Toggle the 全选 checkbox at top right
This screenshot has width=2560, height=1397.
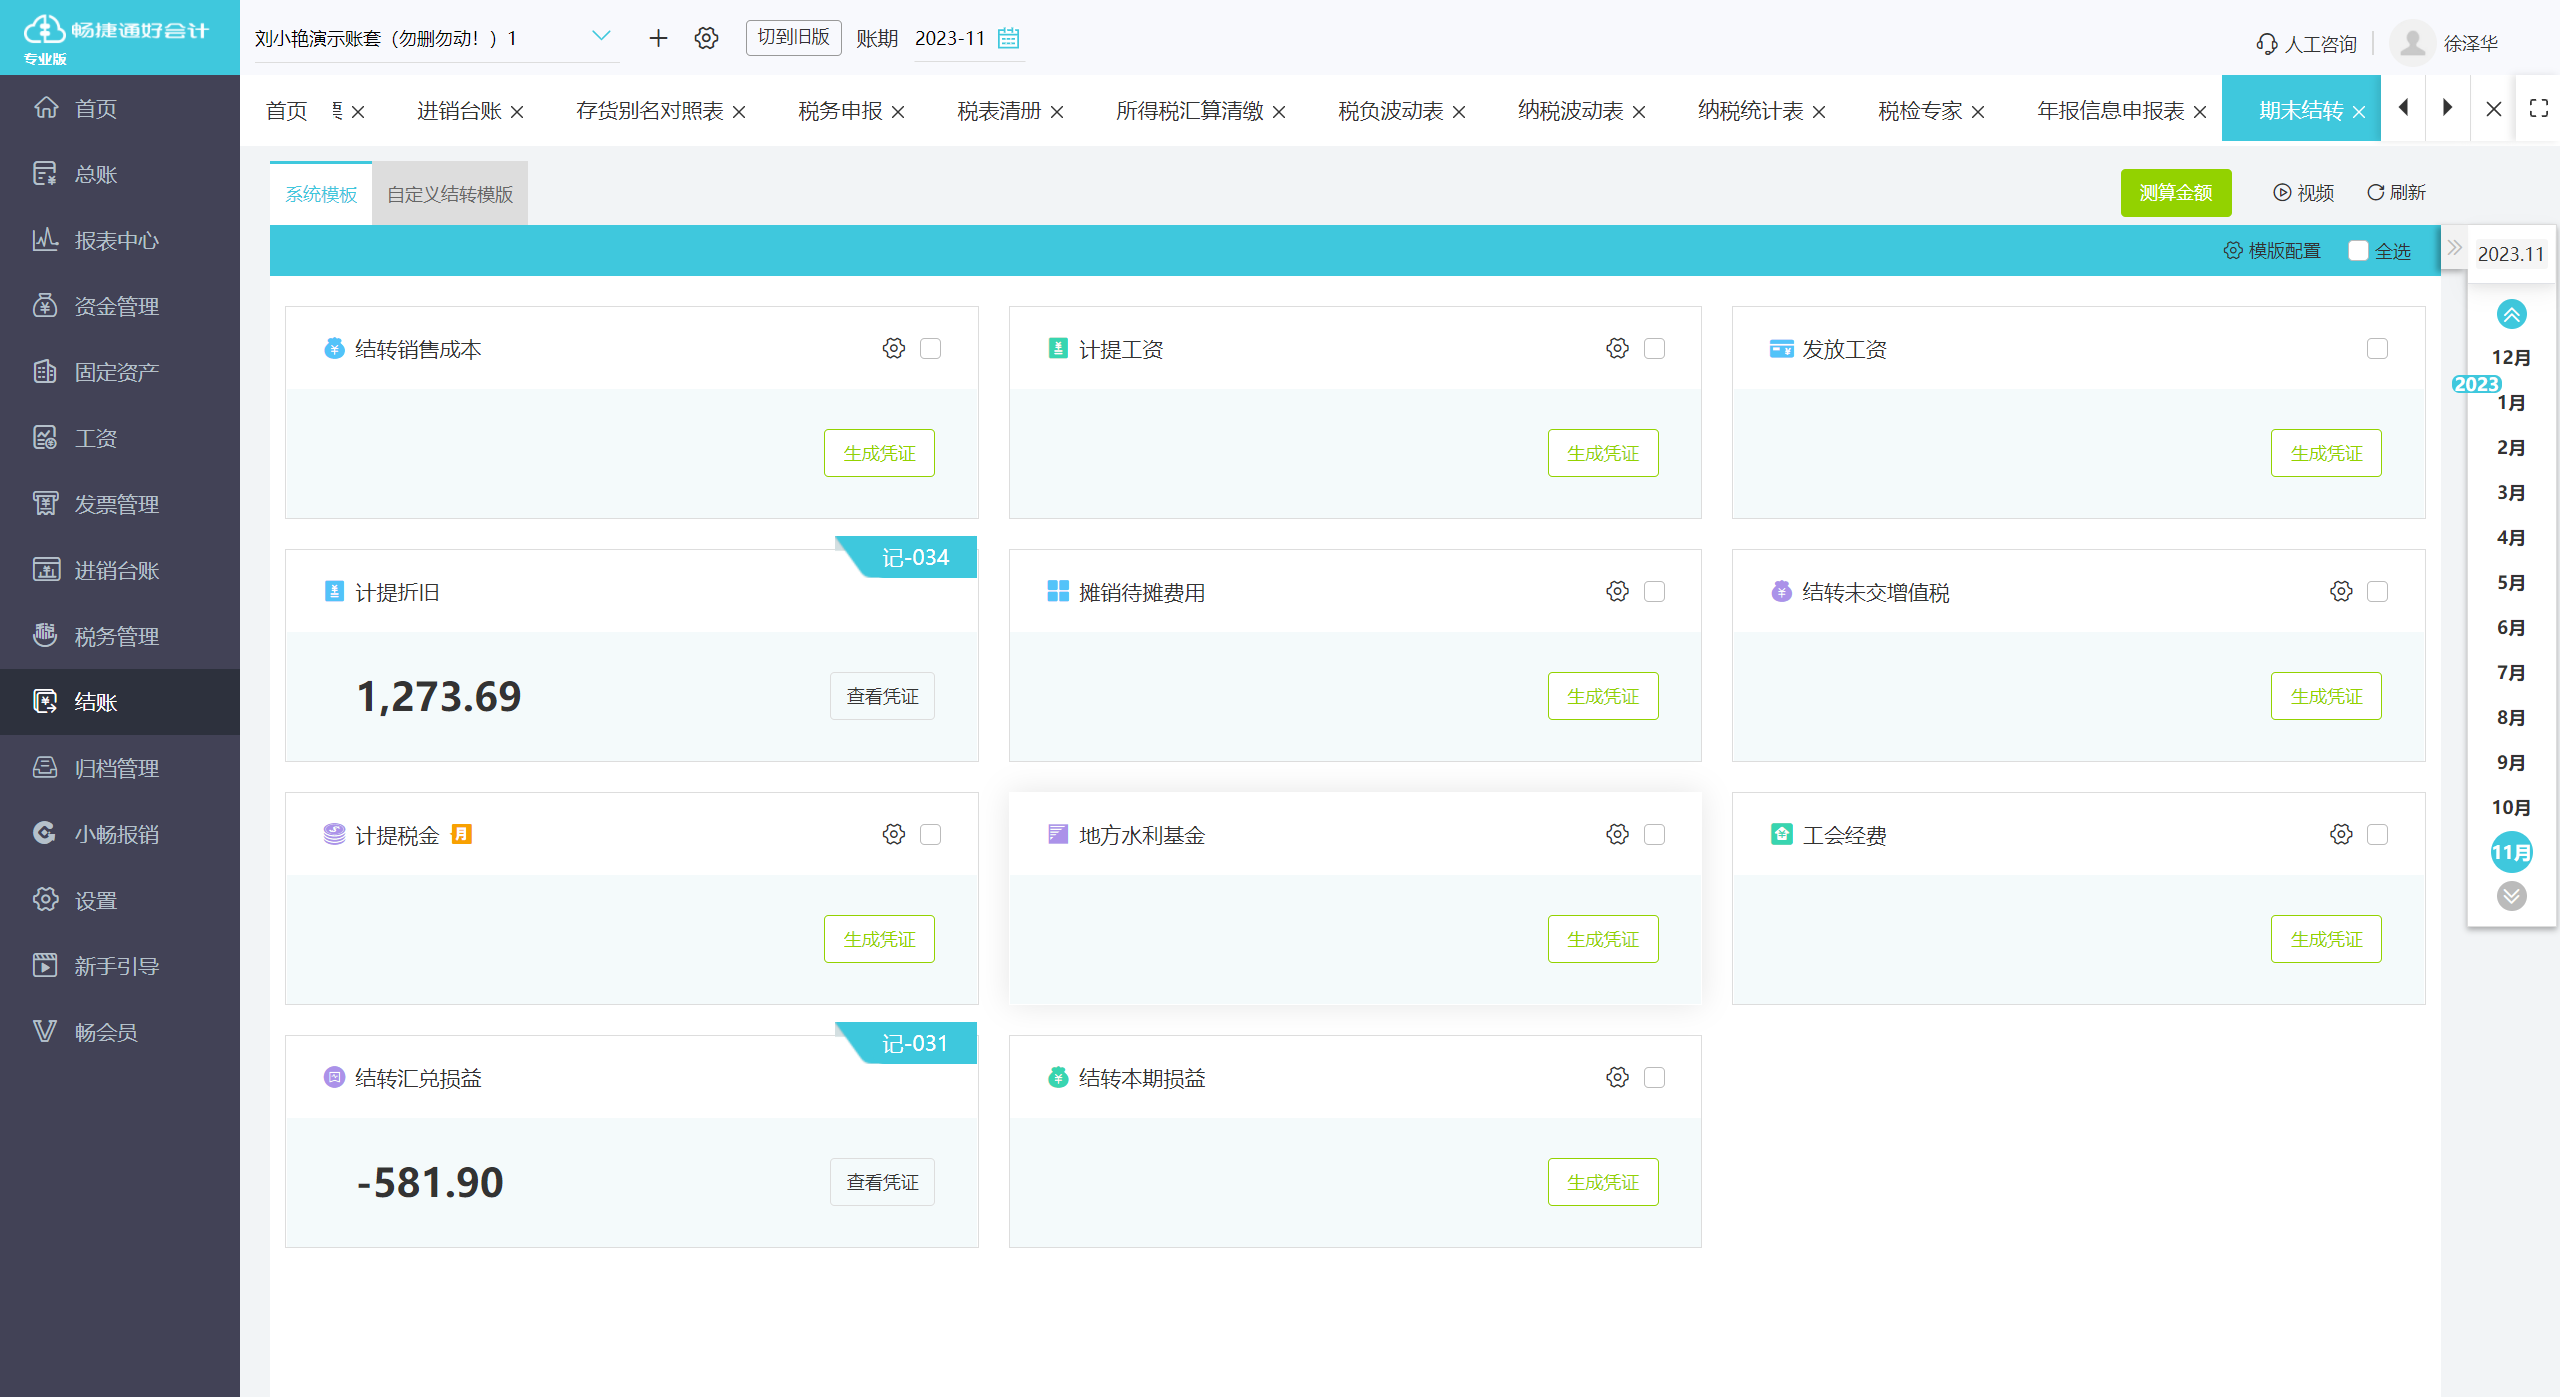(x=2359, y=253)
